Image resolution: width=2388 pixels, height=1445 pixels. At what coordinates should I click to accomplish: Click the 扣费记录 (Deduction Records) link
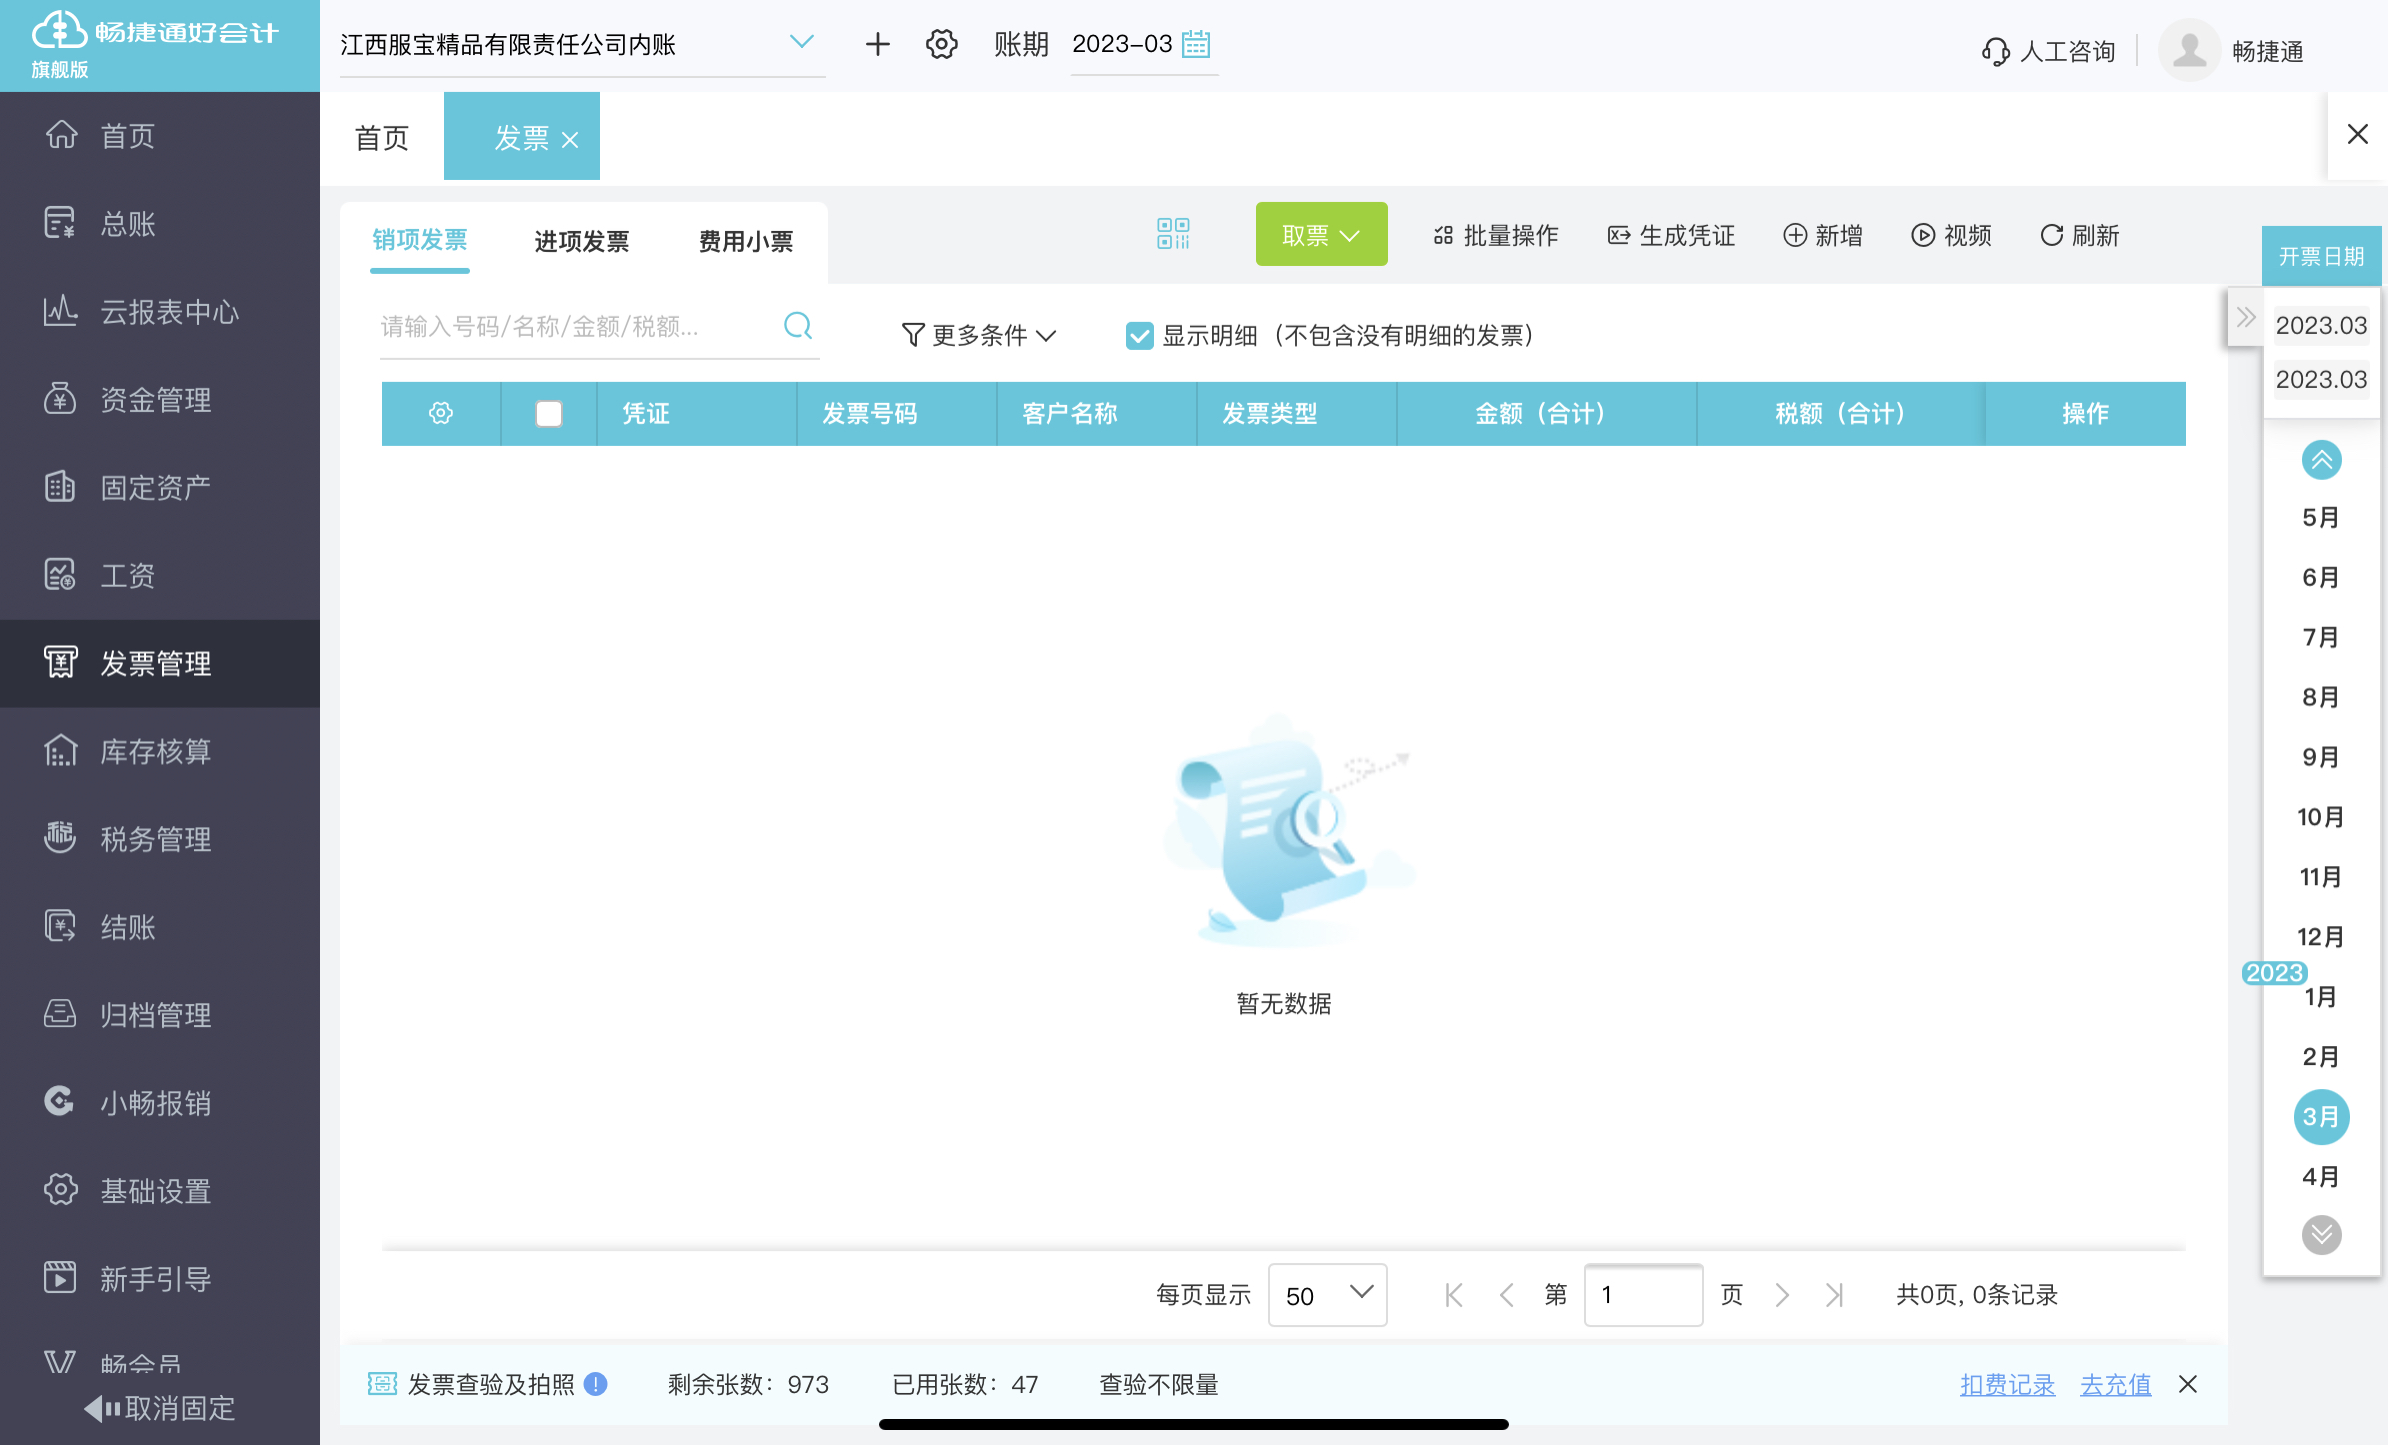(2008, 1384)
